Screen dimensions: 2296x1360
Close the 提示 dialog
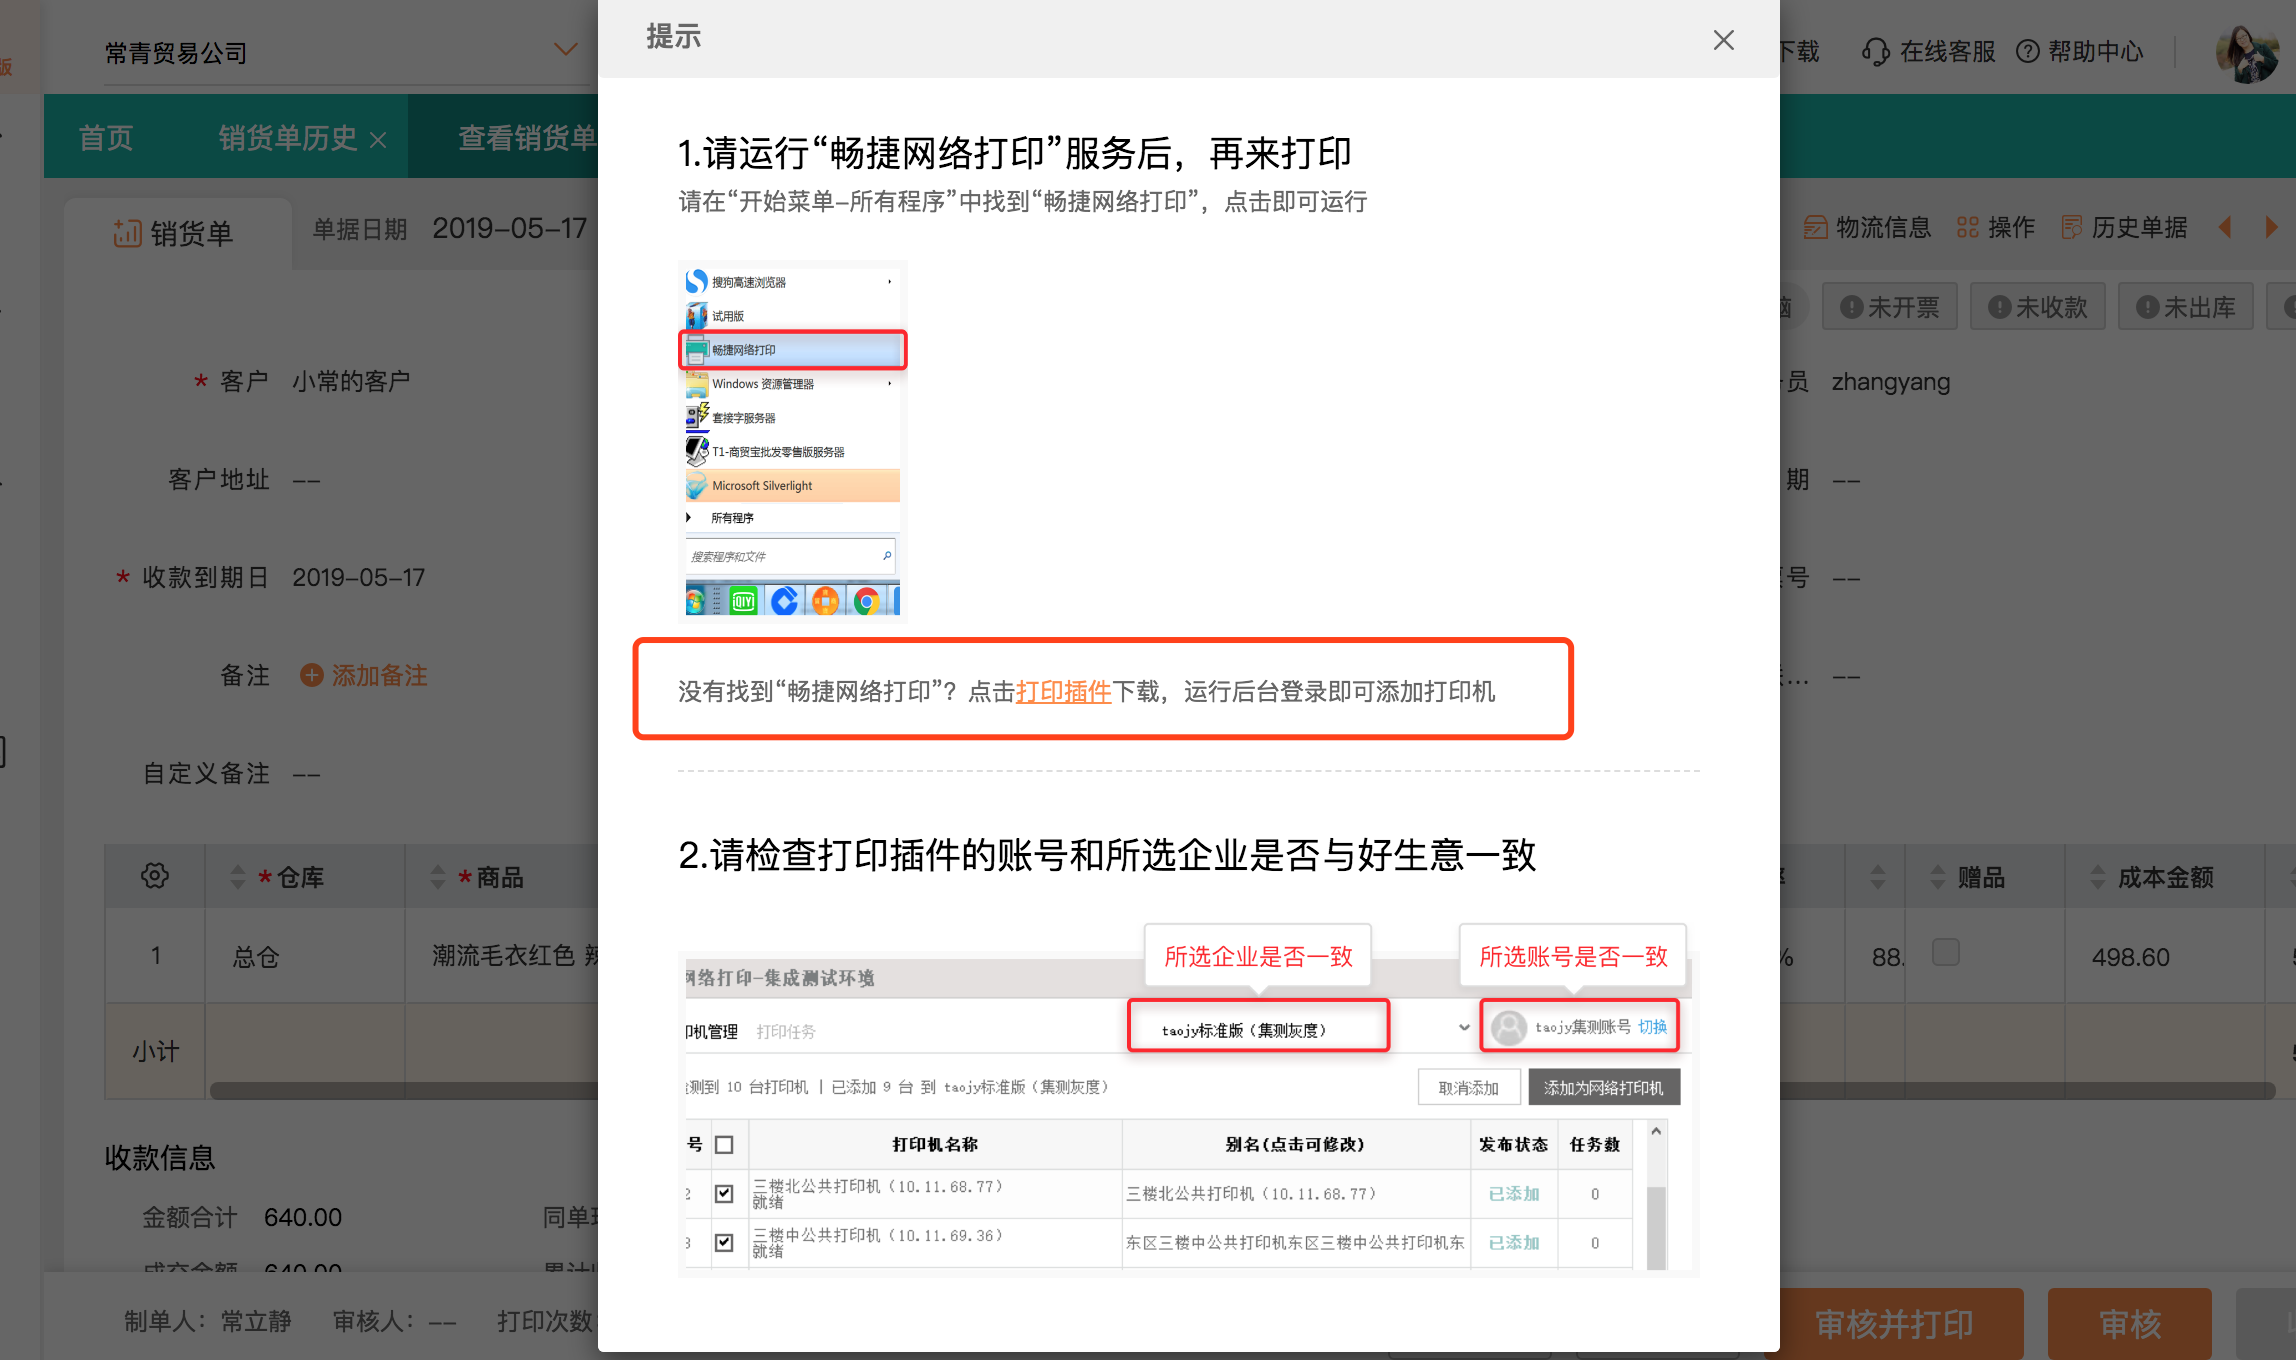click(1724, 40)
